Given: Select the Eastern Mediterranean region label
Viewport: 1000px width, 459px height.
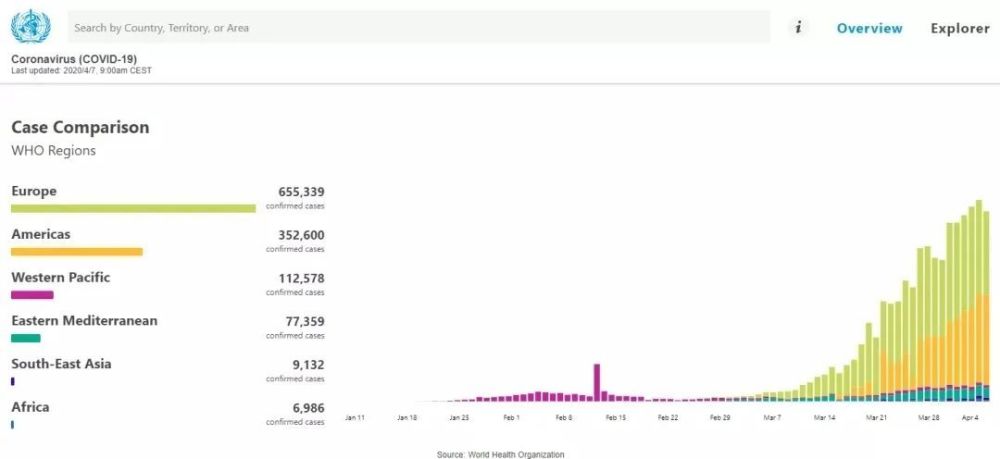Looking at the screenshot, I should pyautogui.click(x=84, y=320).
